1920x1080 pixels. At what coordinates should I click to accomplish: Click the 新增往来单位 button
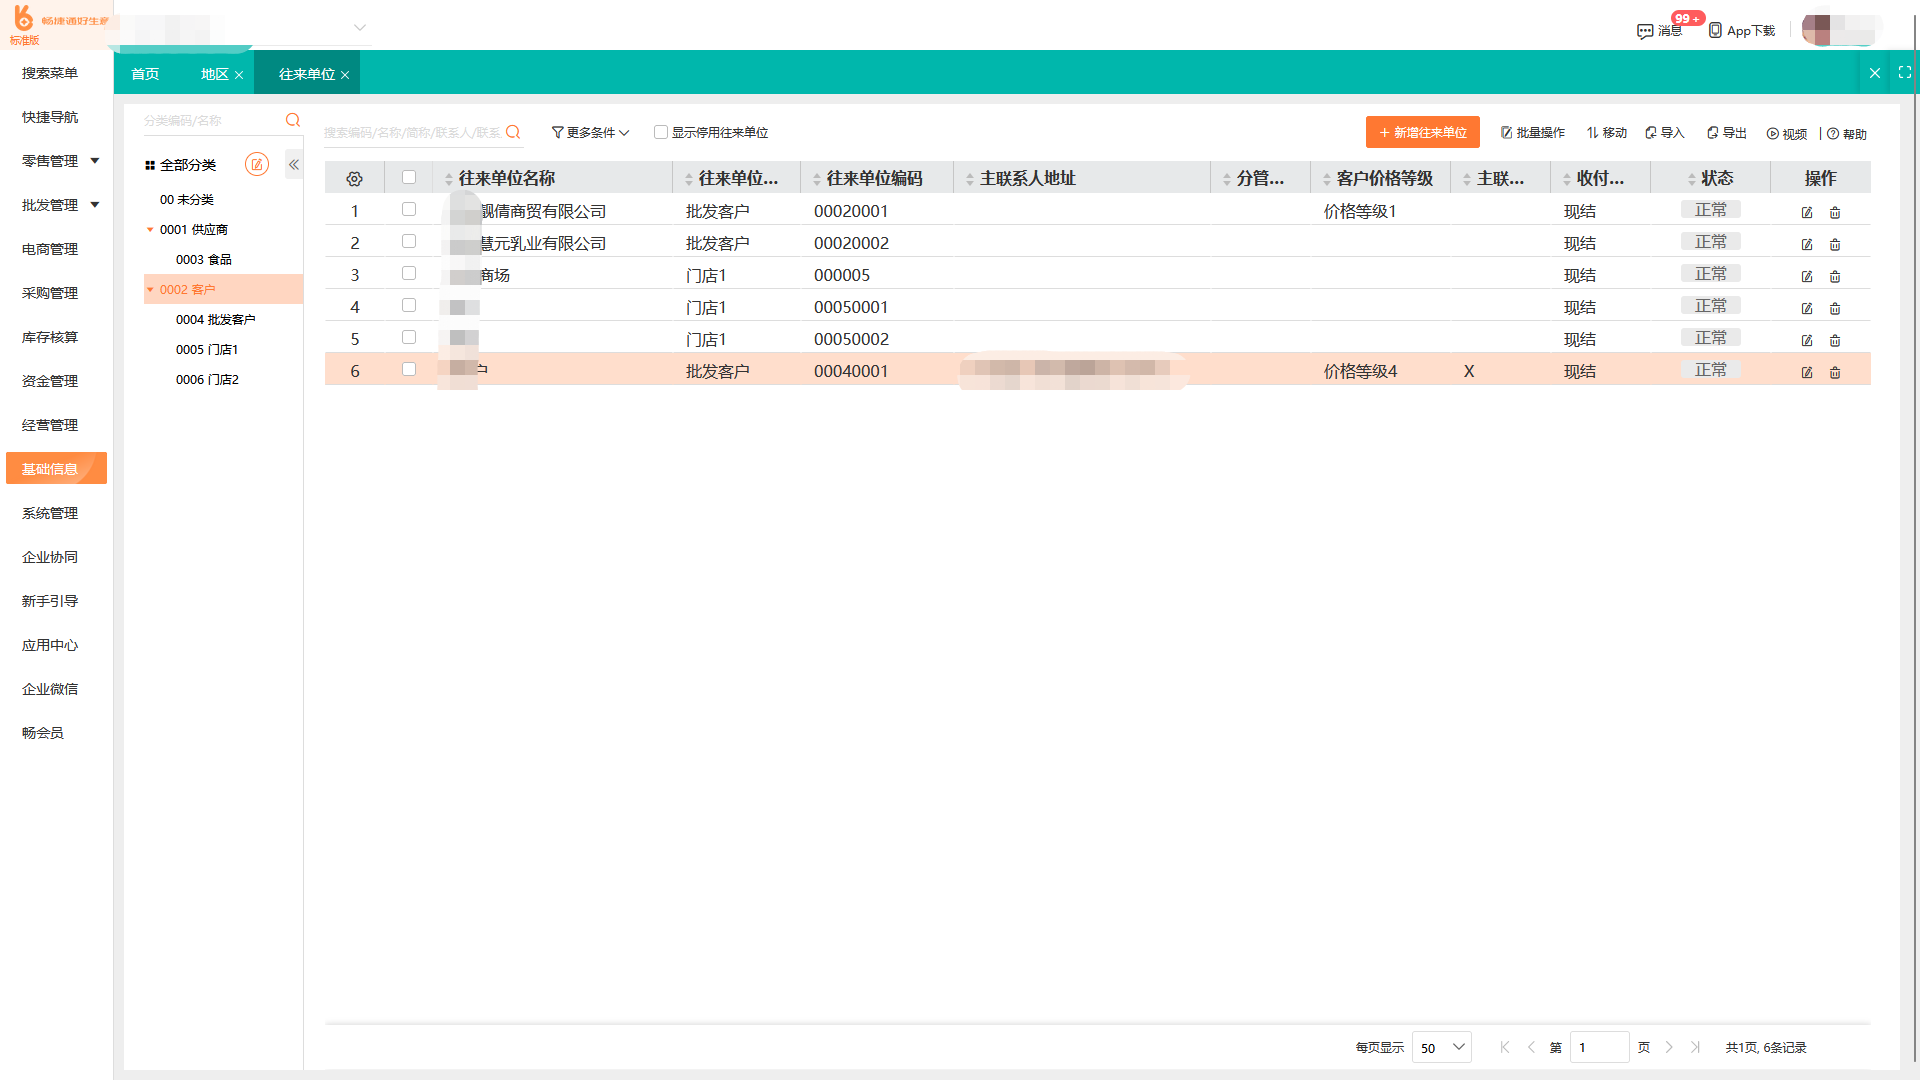1425,131
